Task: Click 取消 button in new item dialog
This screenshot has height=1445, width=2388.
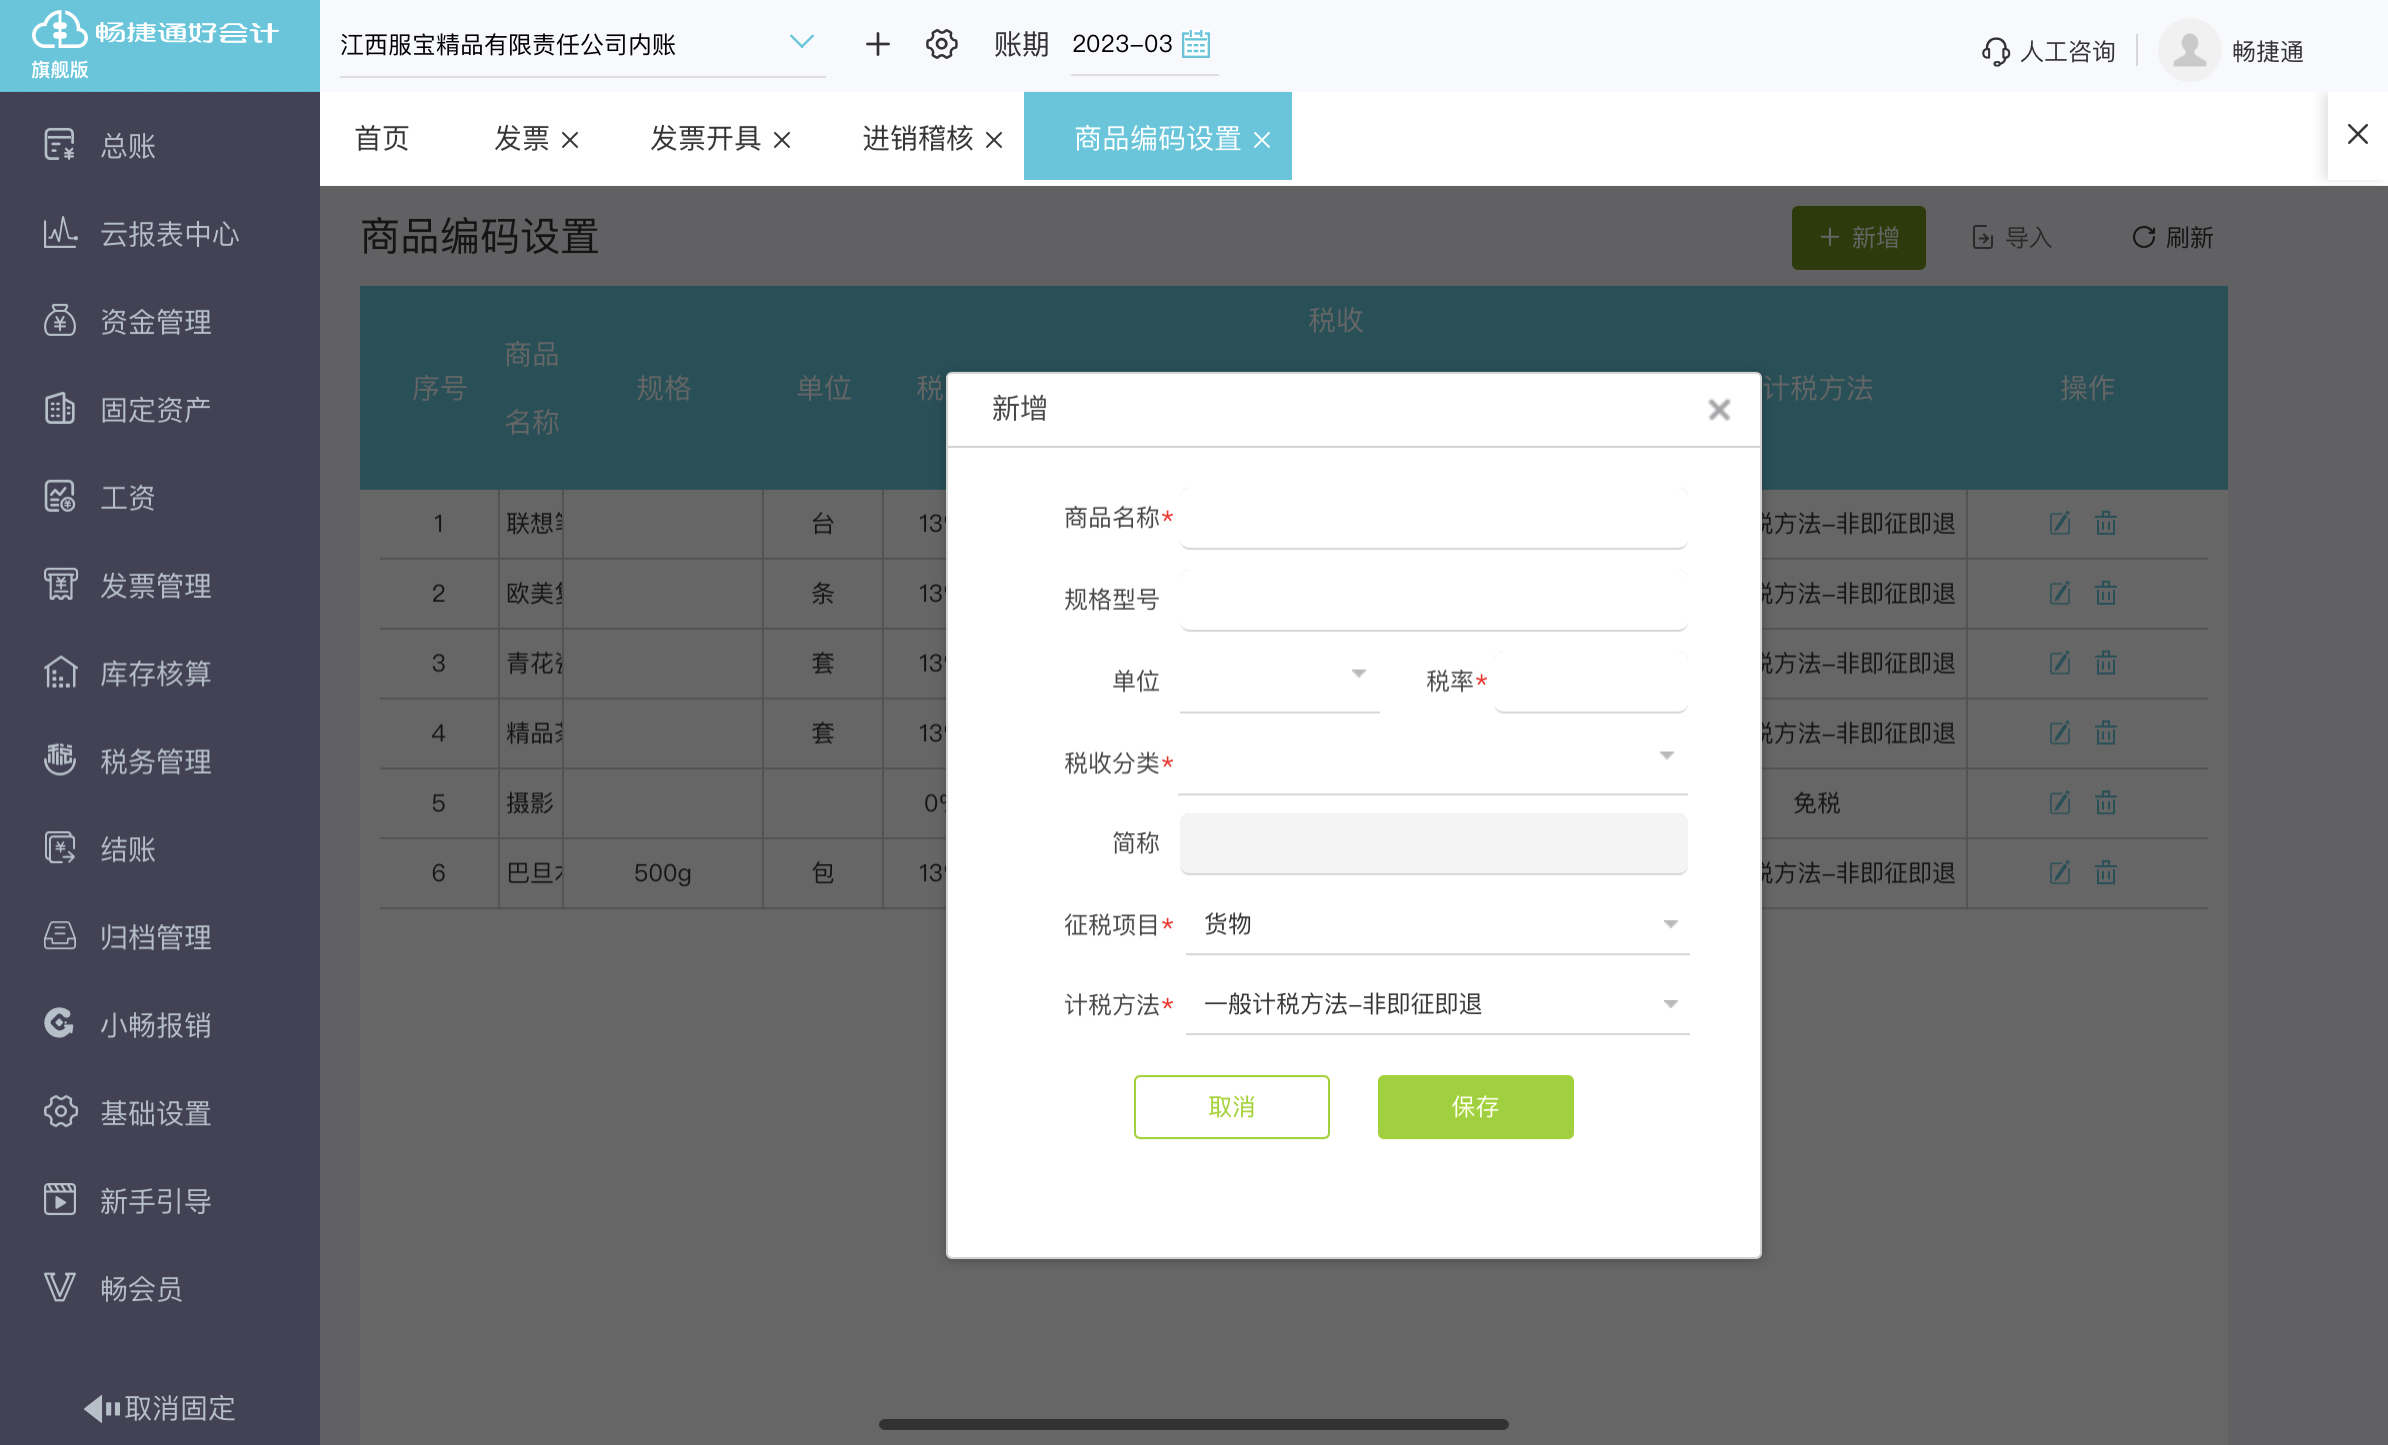Action: 1232,1106
